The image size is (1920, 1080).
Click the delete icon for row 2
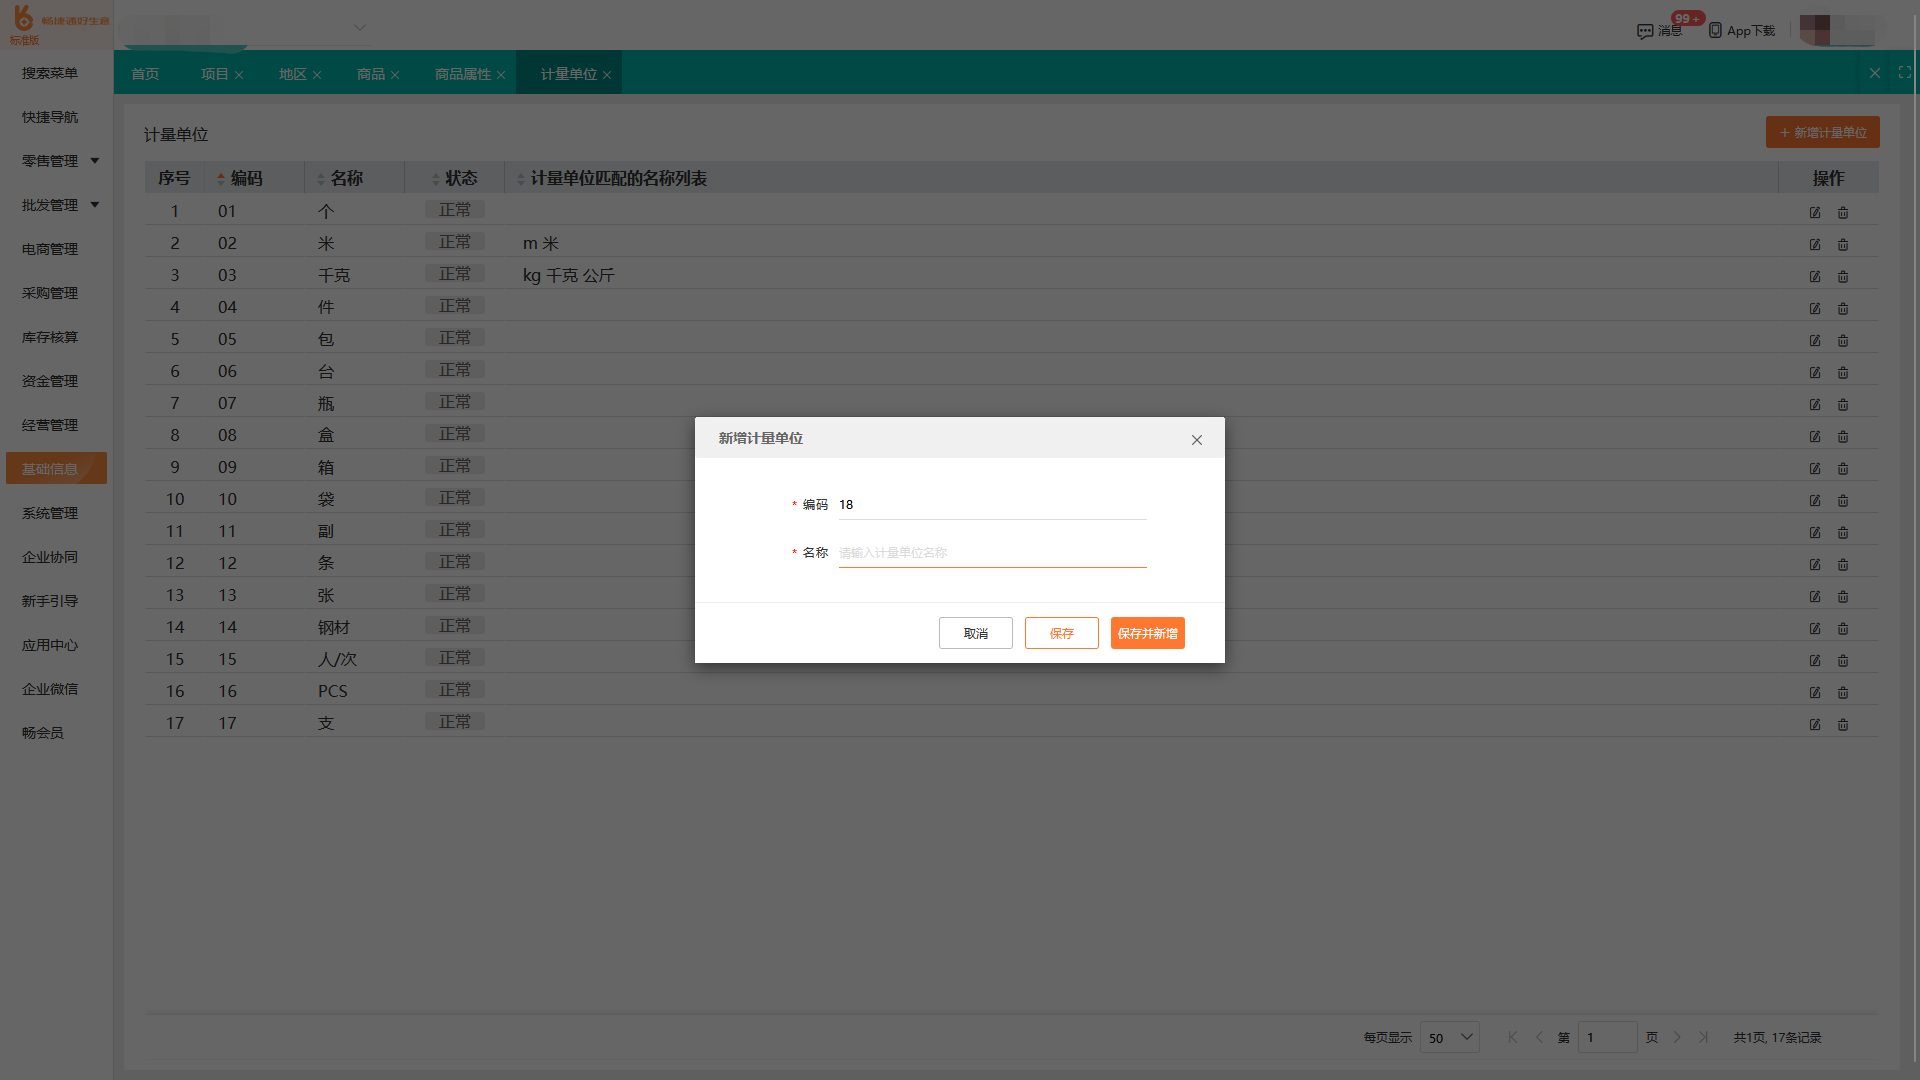click(x=1844, y=244)
